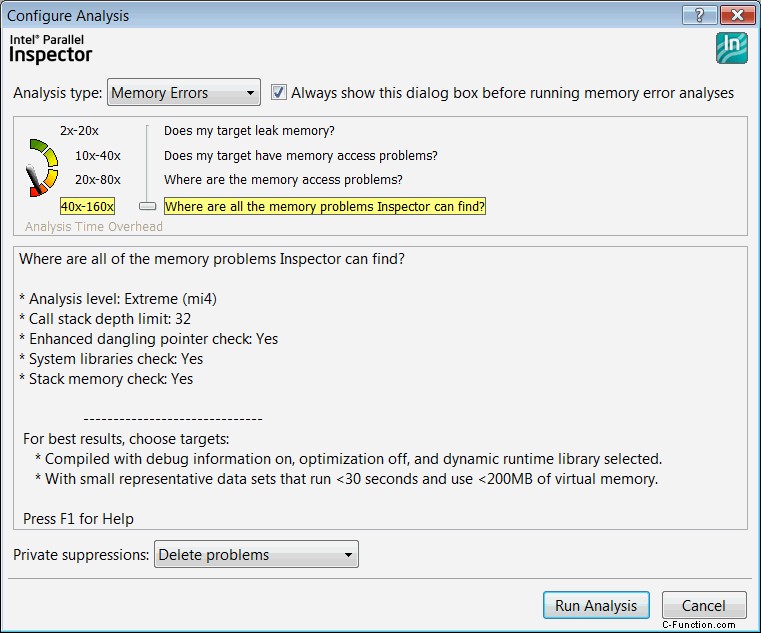This screenshot has height=633, width=761.
Task: Click the Cancel button
Action: pyautogui.click(x=703, y=605)
